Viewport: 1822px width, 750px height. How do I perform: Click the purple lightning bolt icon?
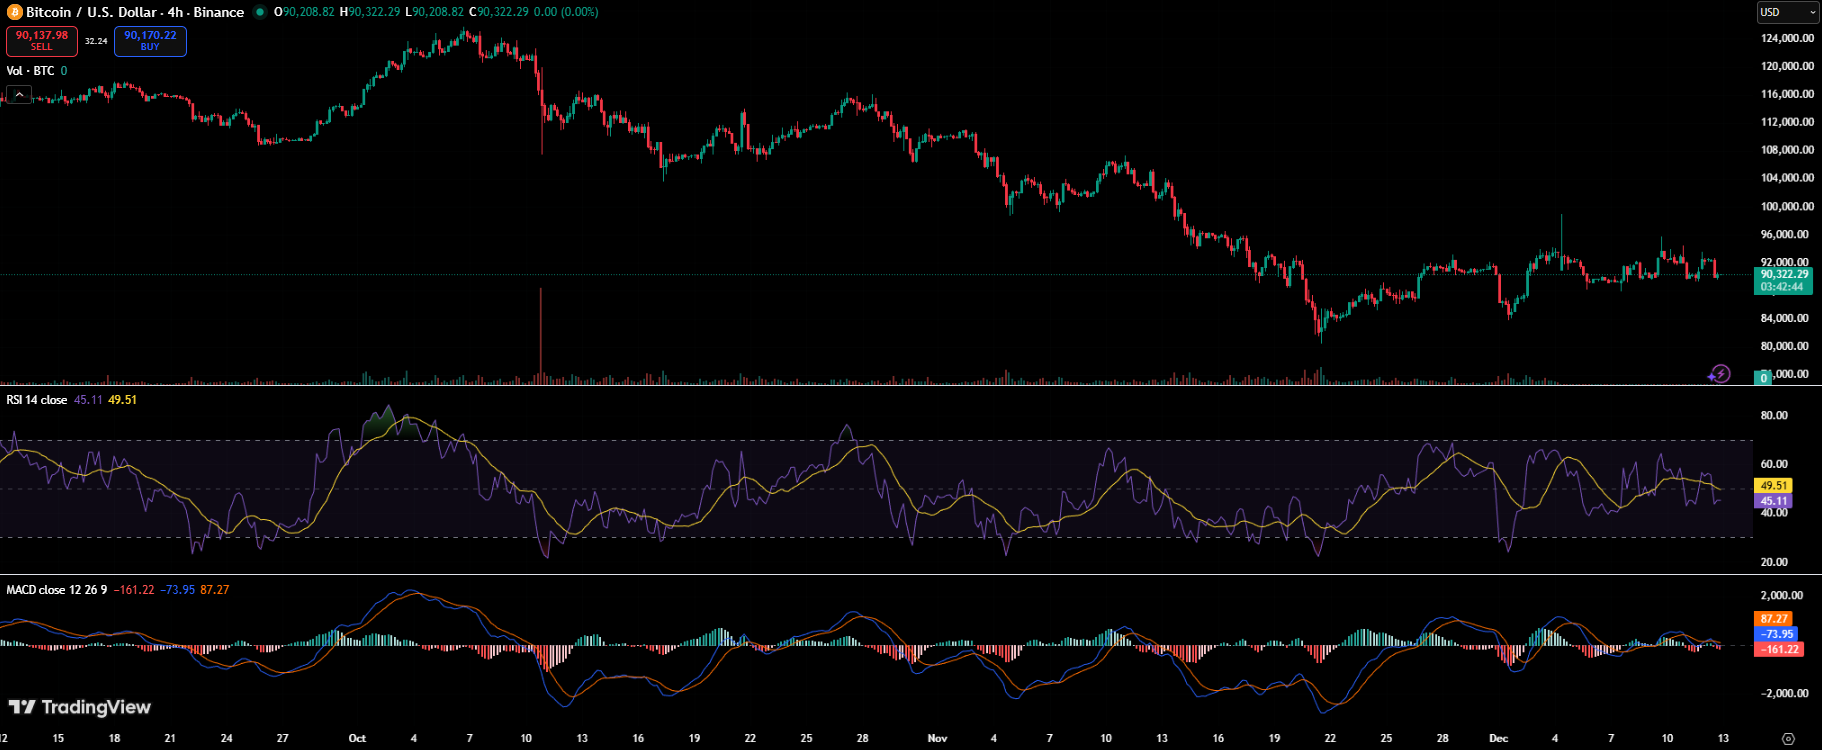click(x=1719, y=374)
